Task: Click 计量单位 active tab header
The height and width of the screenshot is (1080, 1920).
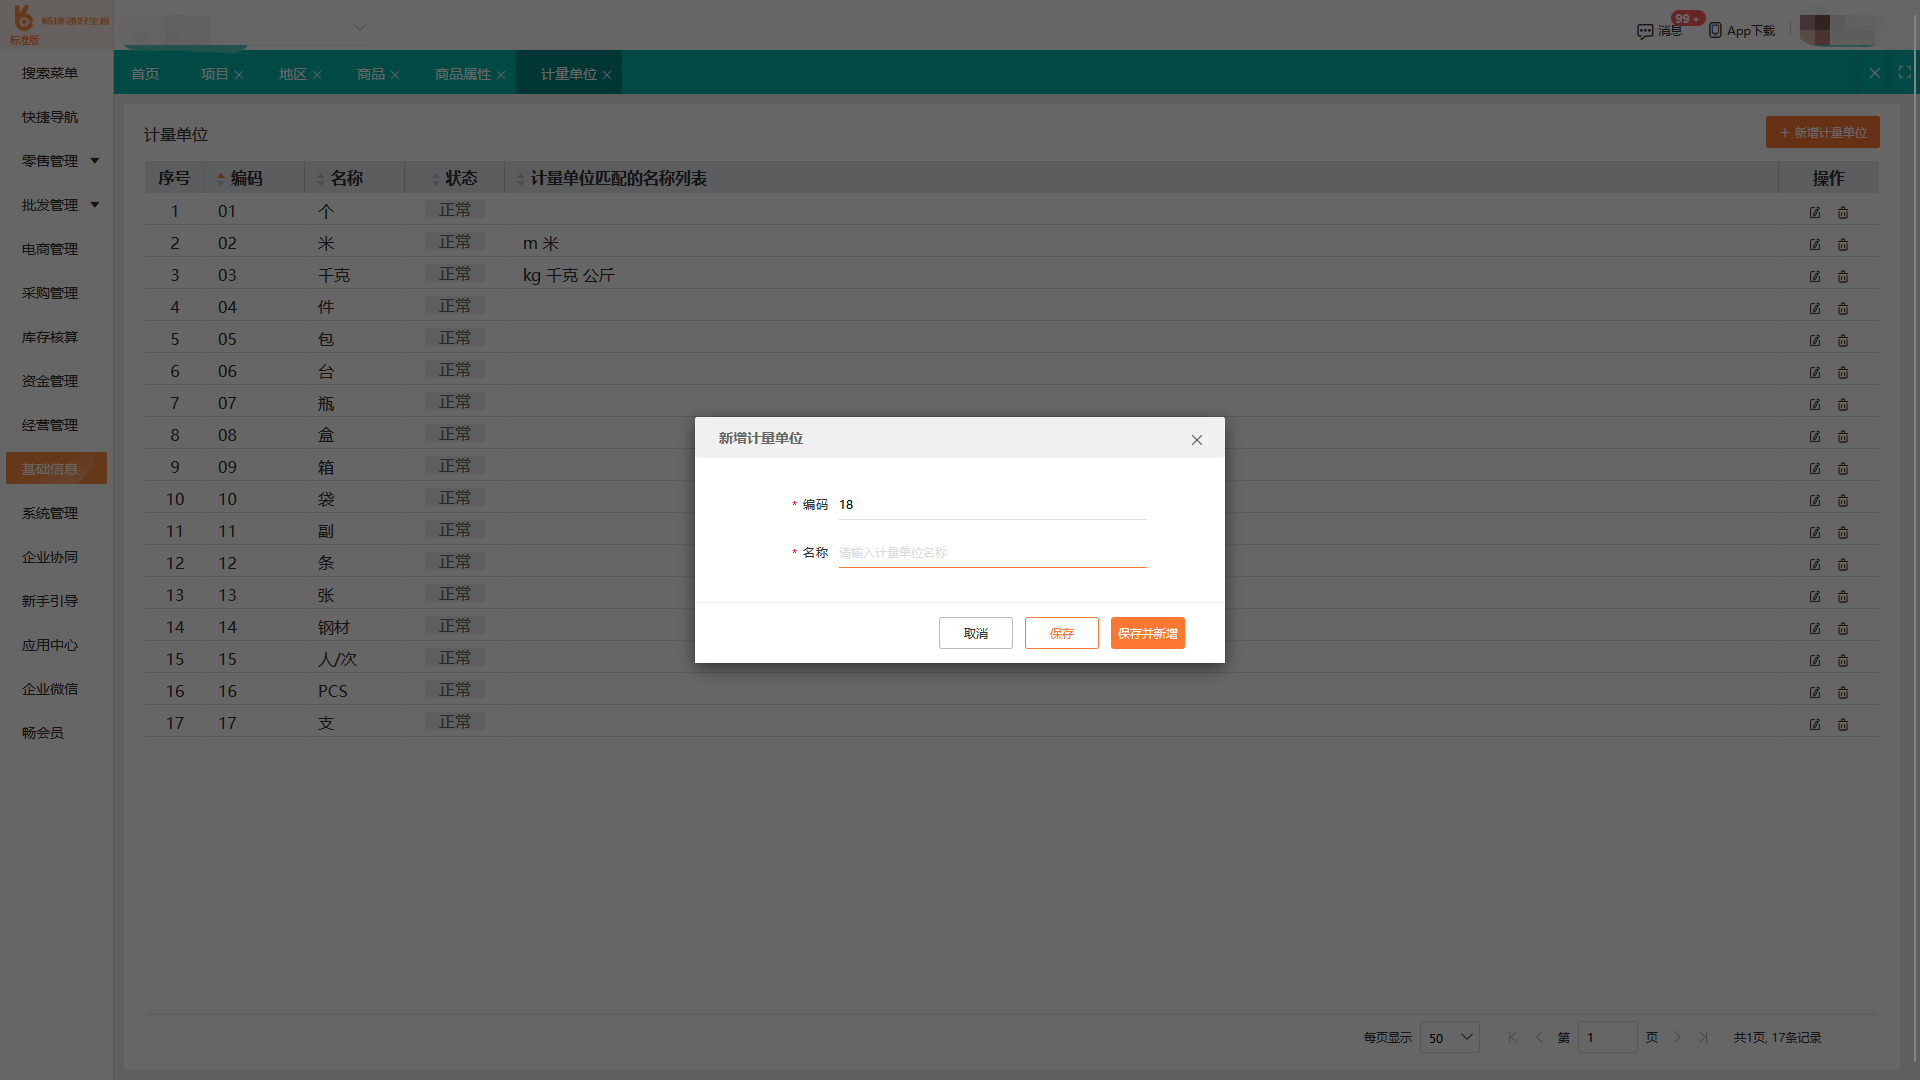Action: tap(570, 73)
